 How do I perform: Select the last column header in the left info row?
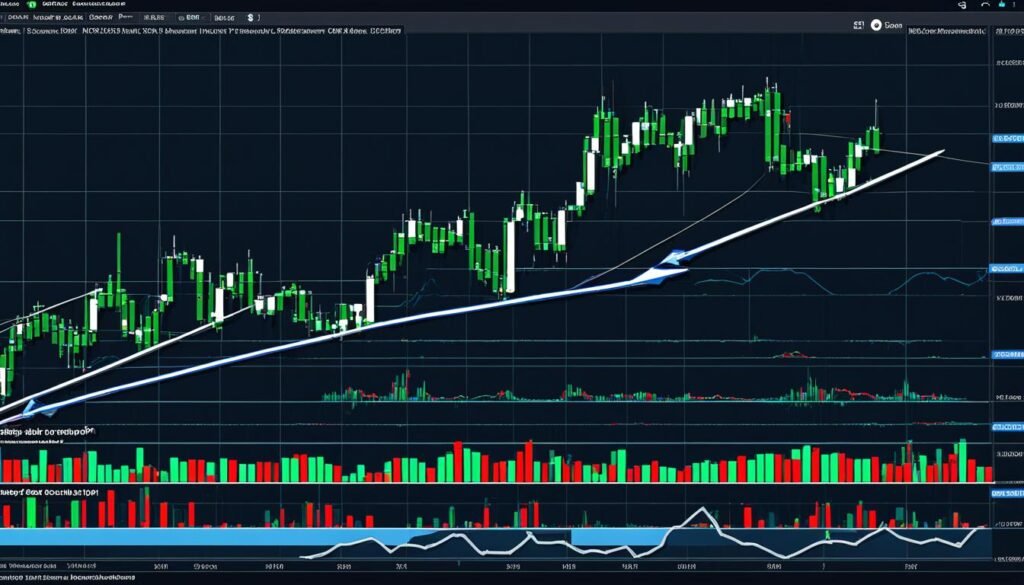click(x=385, y=31)
